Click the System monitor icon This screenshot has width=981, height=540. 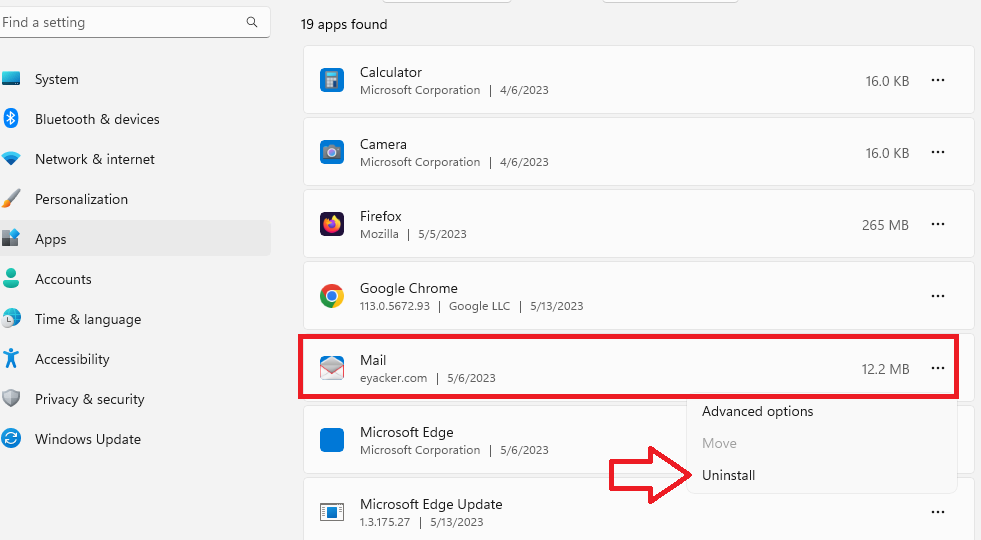coord(11,79)
